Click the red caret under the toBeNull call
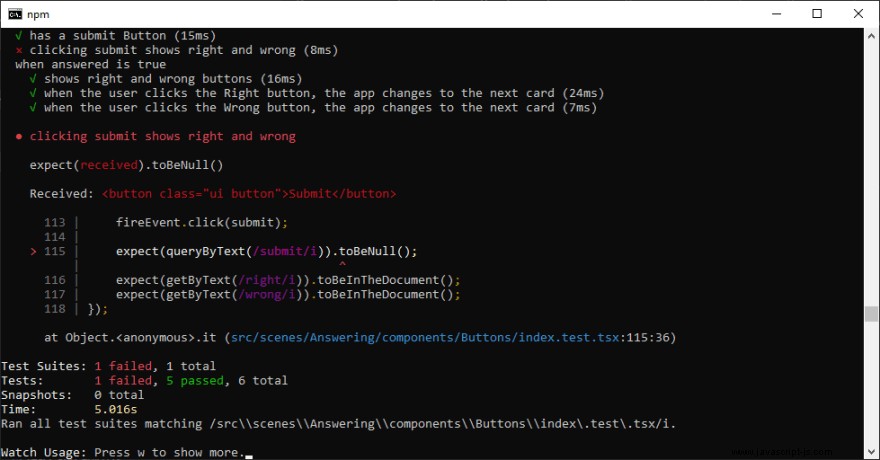Viewport: 880px width, 460px height. [342, 266]
